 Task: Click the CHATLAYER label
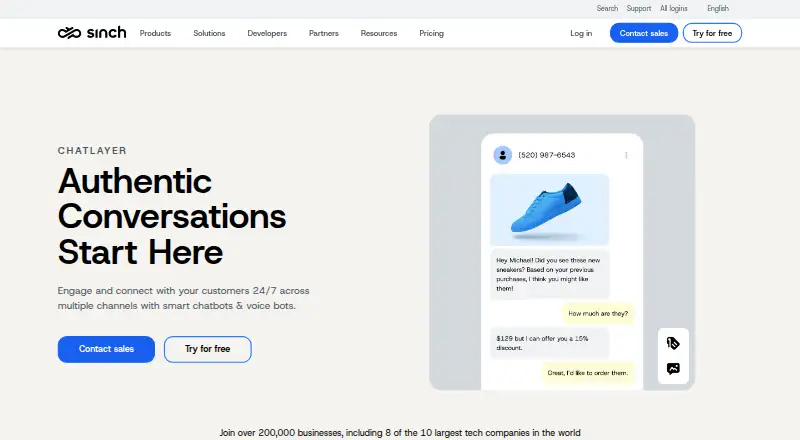(x=92, y=151)
